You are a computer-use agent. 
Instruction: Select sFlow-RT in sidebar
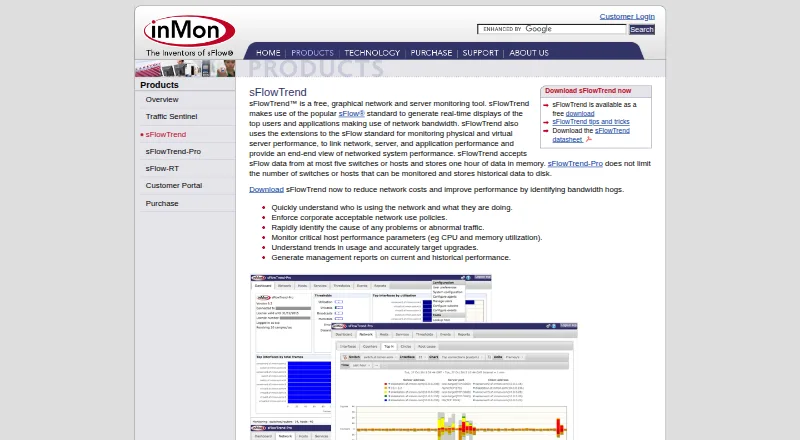[x=162, y=168]
